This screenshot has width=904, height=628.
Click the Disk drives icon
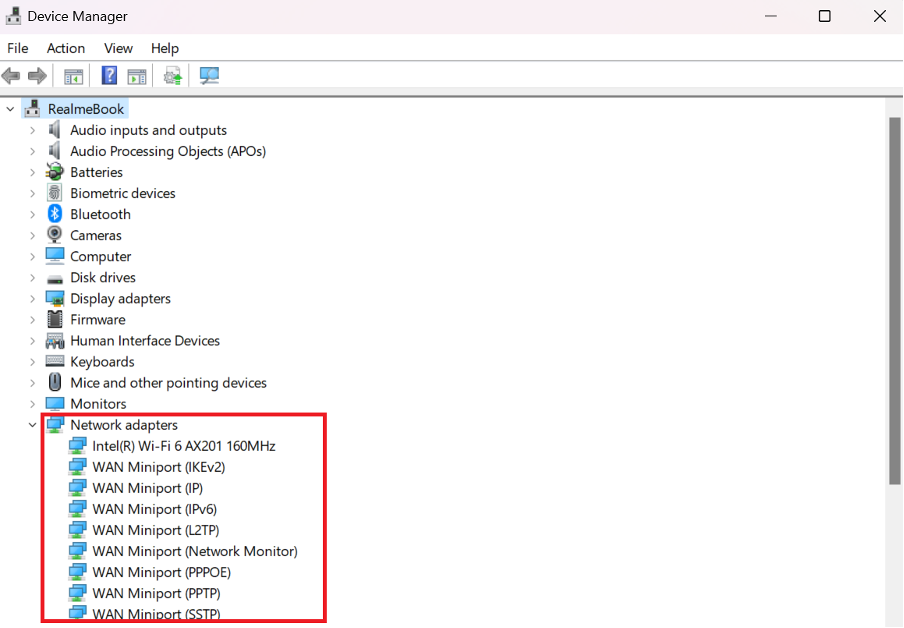coord(55,280)
